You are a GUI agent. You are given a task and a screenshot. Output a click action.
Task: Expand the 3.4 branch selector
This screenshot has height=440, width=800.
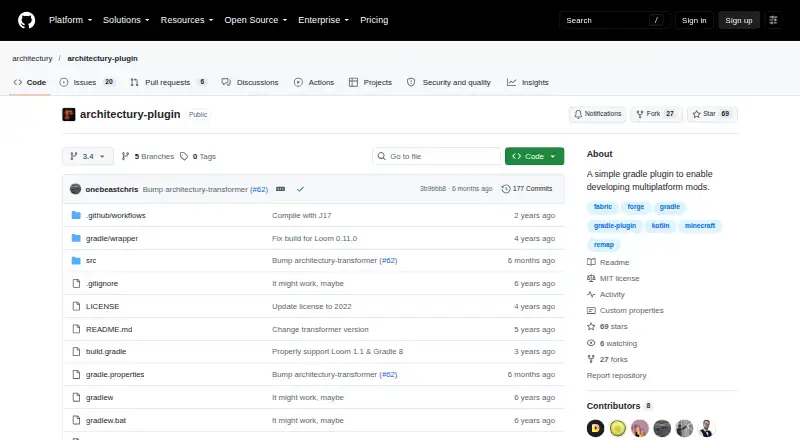pyautogui.click(x=88, y=156)
